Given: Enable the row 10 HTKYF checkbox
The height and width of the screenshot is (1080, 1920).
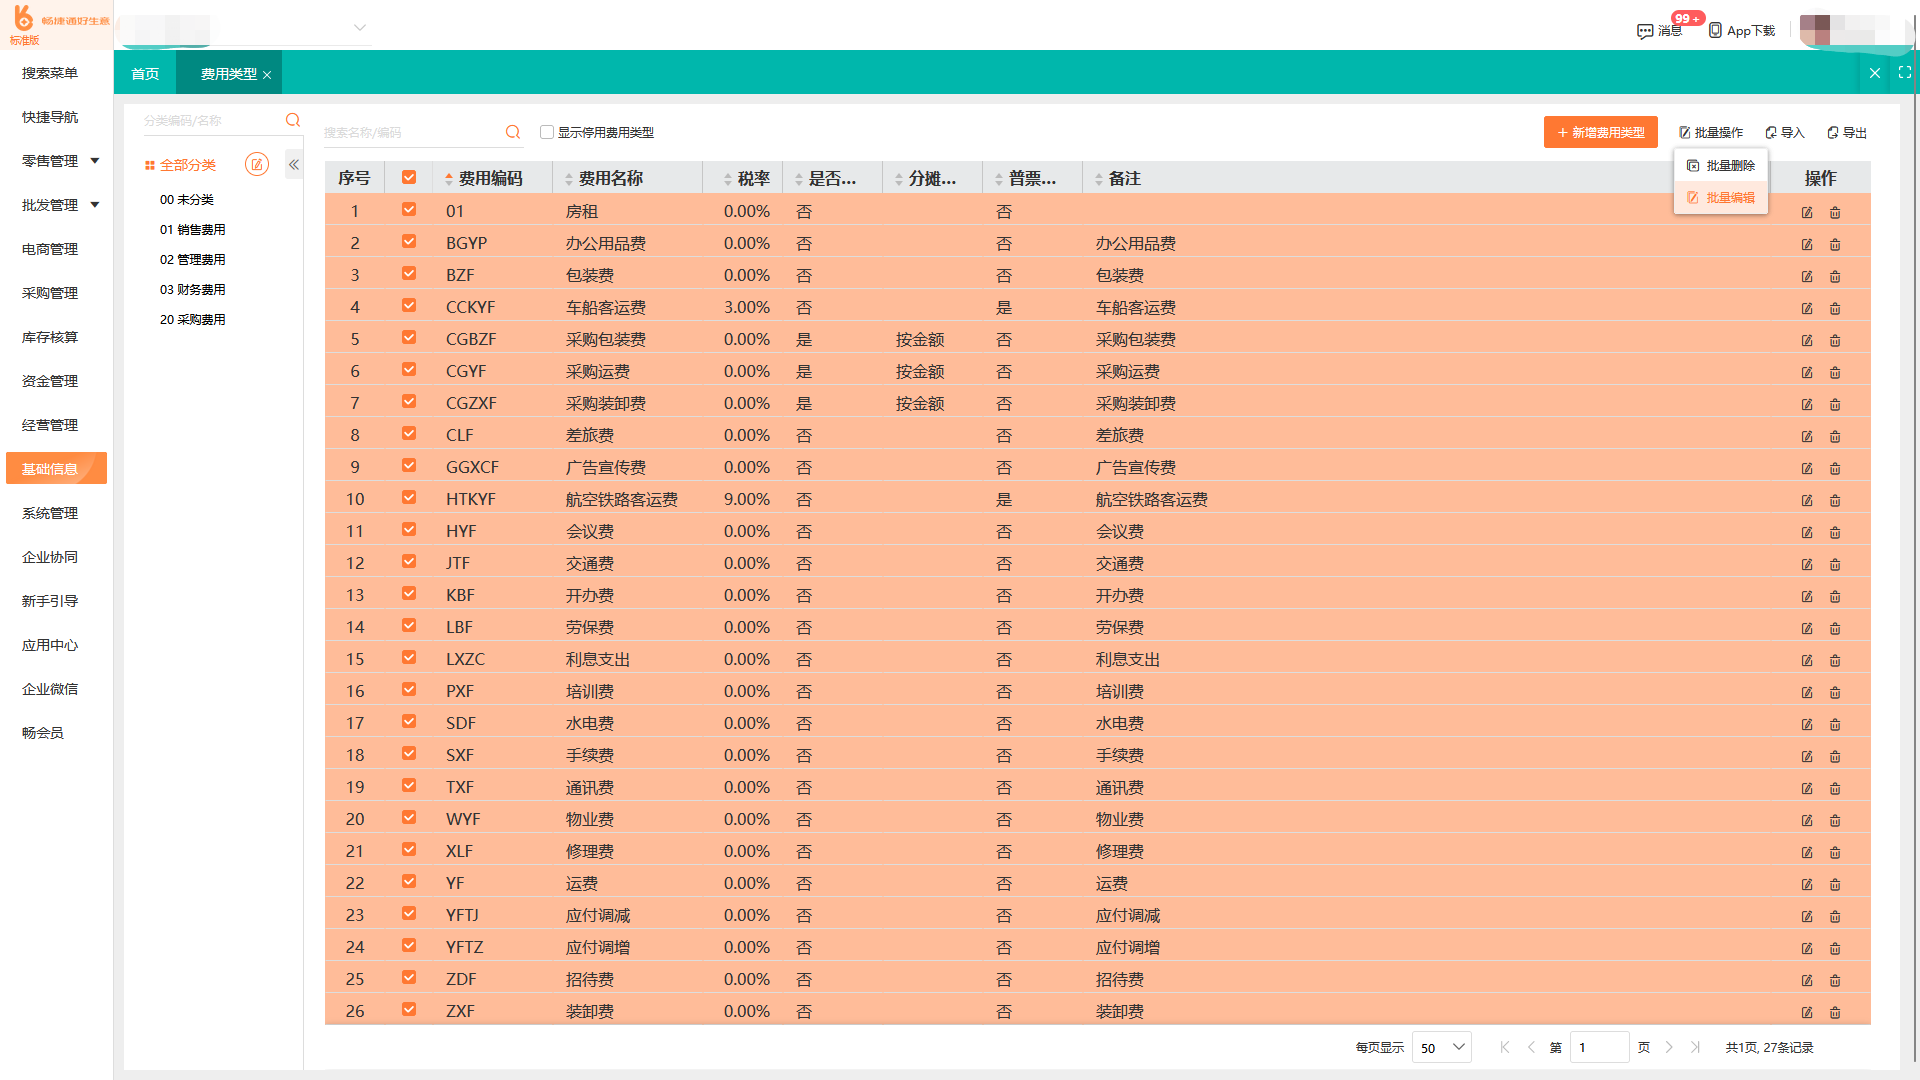Looking at the screenshot, I should click(x=410, y=498).
